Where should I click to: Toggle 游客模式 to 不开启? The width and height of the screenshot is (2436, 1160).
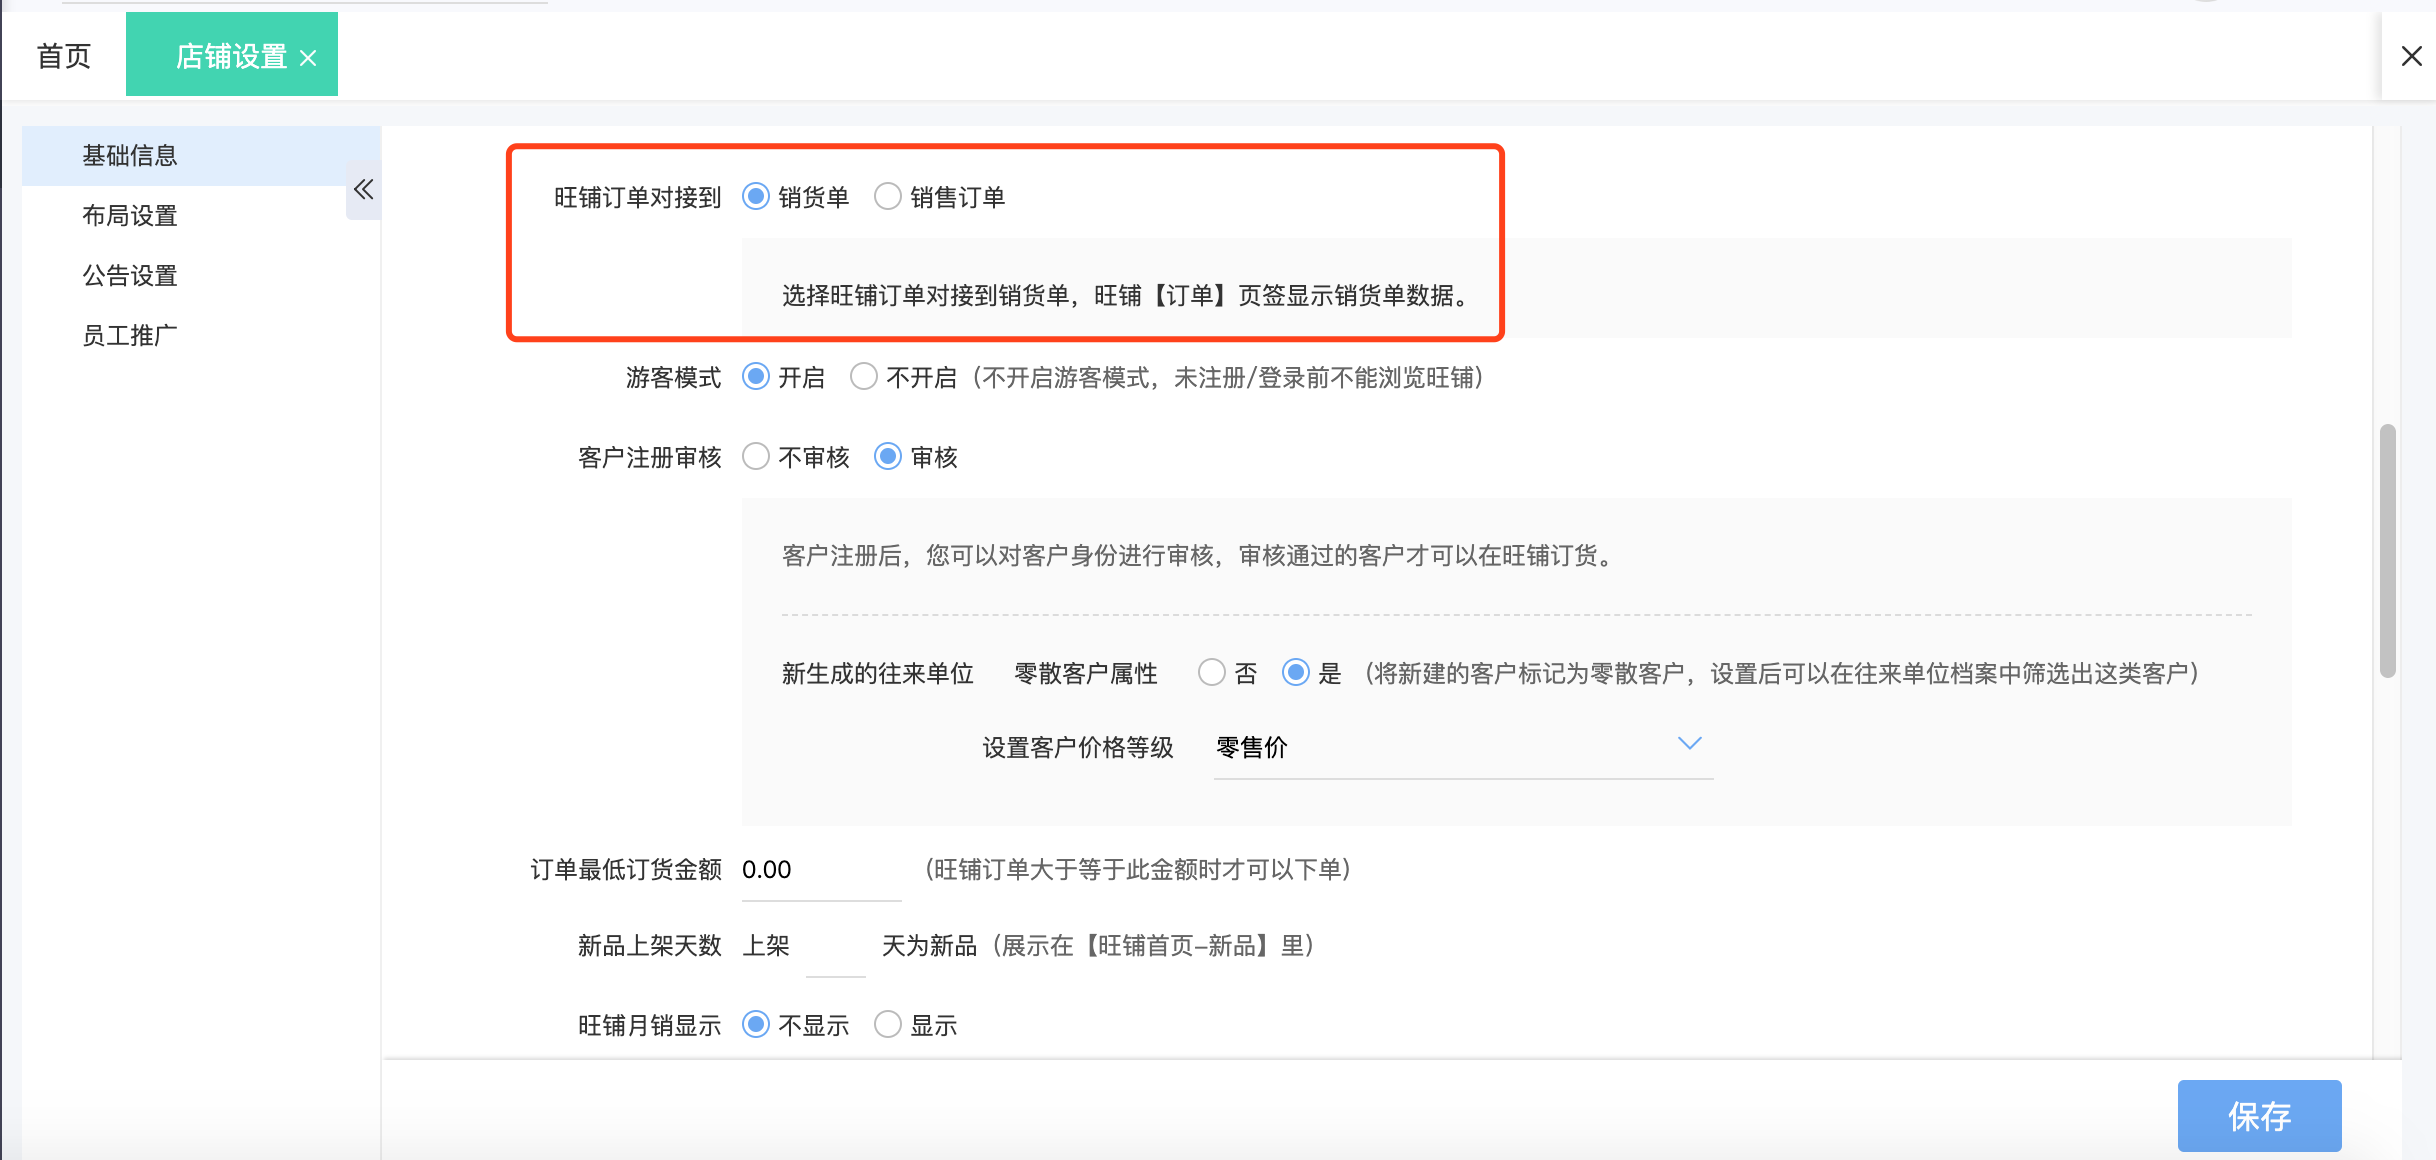tap(864, 376)
